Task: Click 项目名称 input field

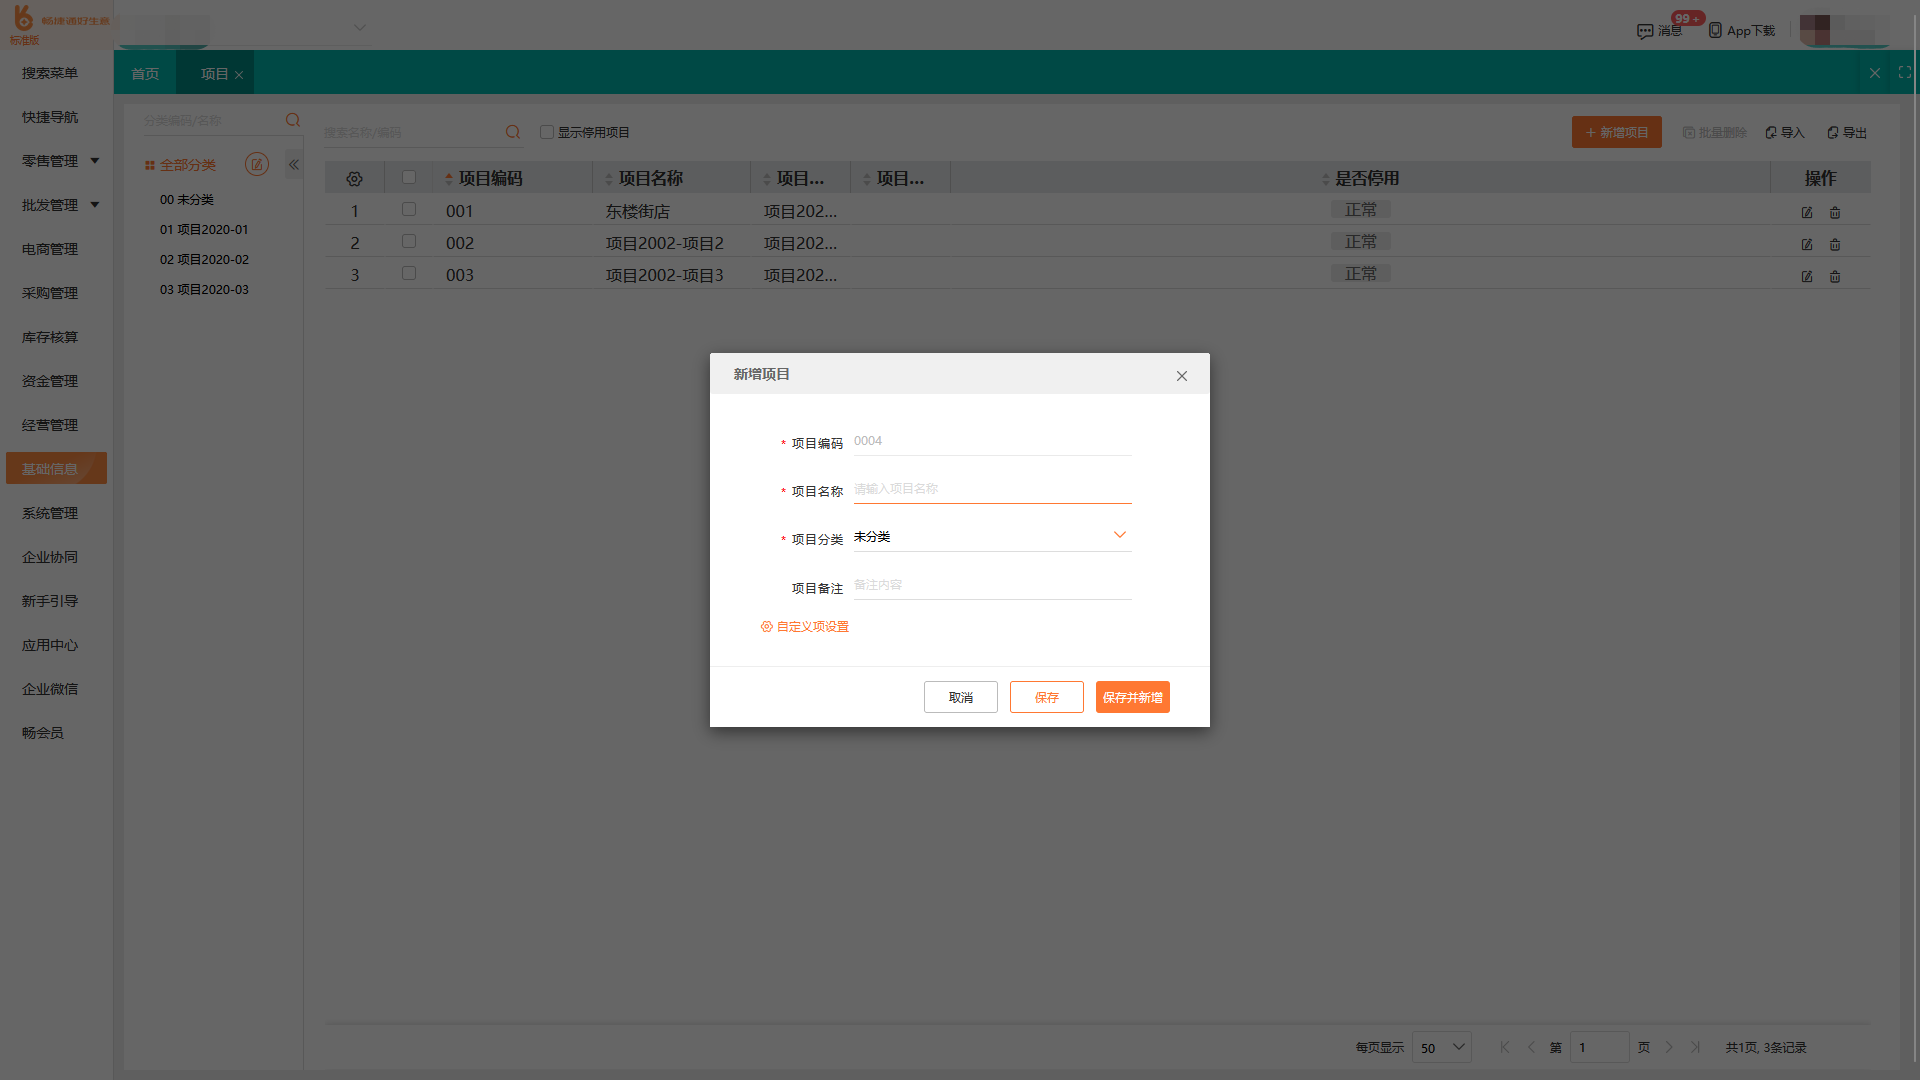Action: (992, 488)
